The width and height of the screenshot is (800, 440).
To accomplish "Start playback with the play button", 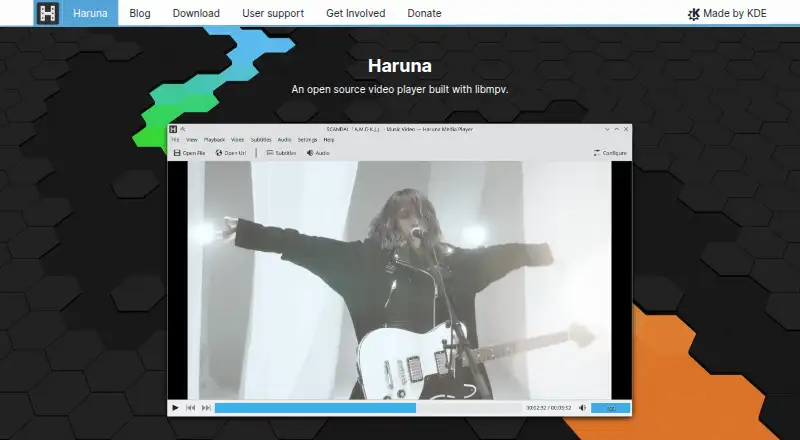I will [x=175, y=408].
